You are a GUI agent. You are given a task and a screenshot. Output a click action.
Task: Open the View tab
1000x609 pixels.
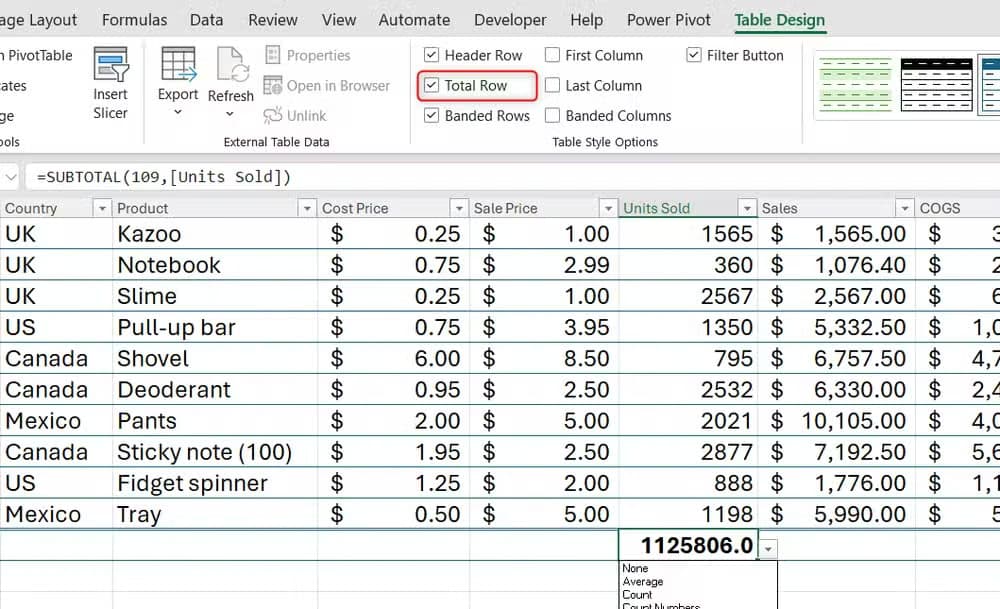(x=339, y=20)
